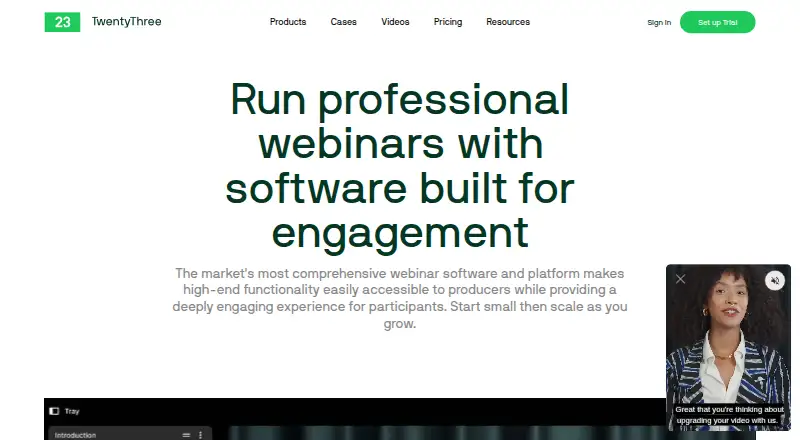Select the Introduction tray item

(x=130, y=434)
